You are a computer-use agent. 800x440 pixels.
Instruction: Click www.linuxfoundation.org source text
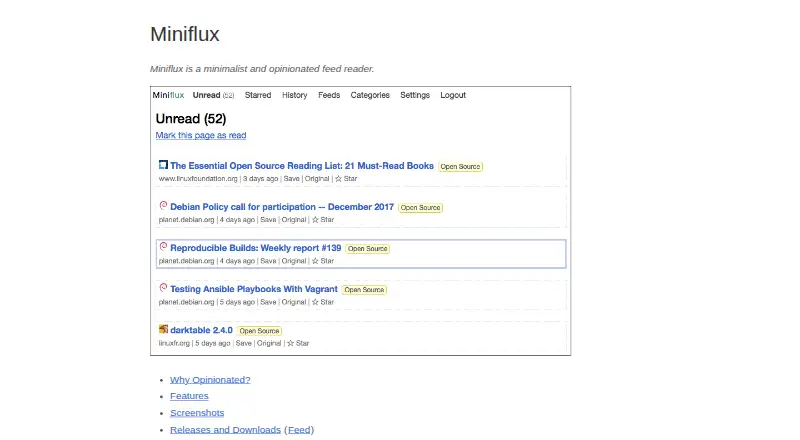(x=198, y=179)
